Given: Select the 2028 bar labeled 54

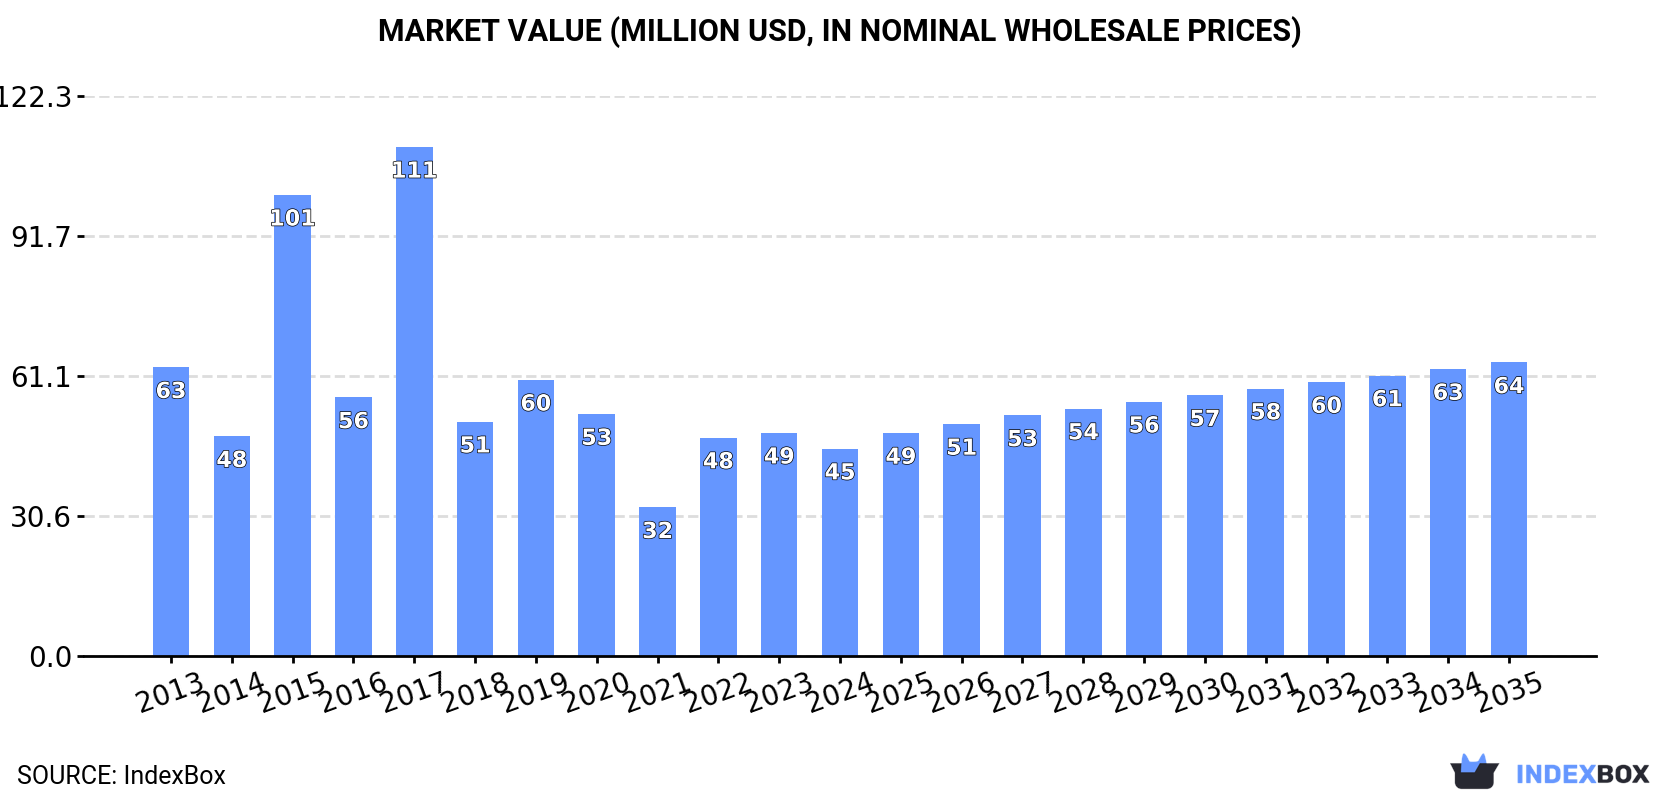Looking at the screenshot, I should click(1083, 533).
